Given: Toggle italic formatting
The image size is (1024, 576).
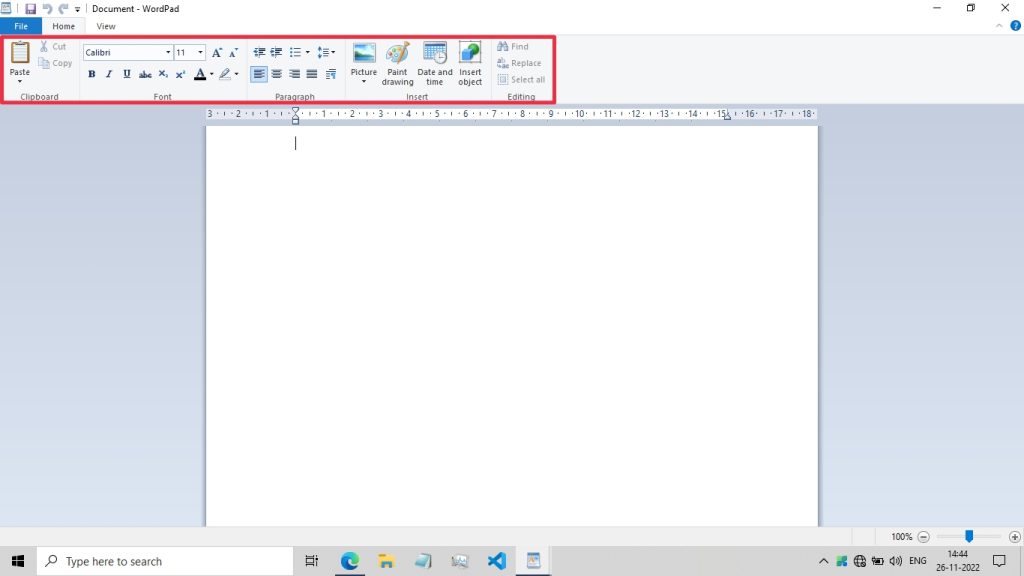Looking at the screenshot, I should point(109,74).
